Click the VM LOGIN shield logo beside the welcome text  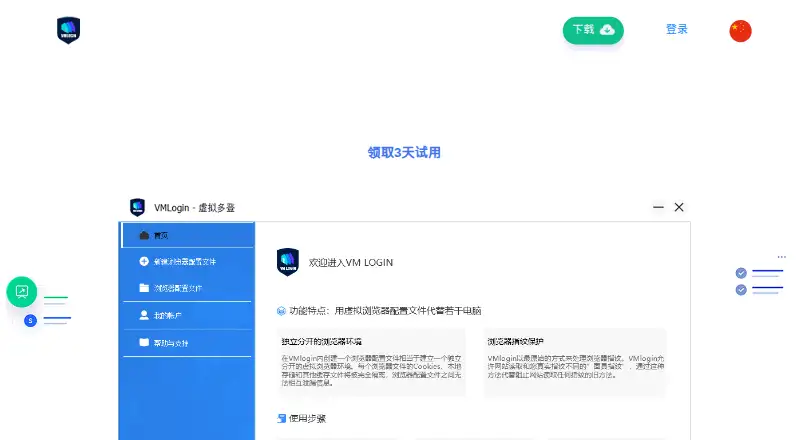point(287,262)
